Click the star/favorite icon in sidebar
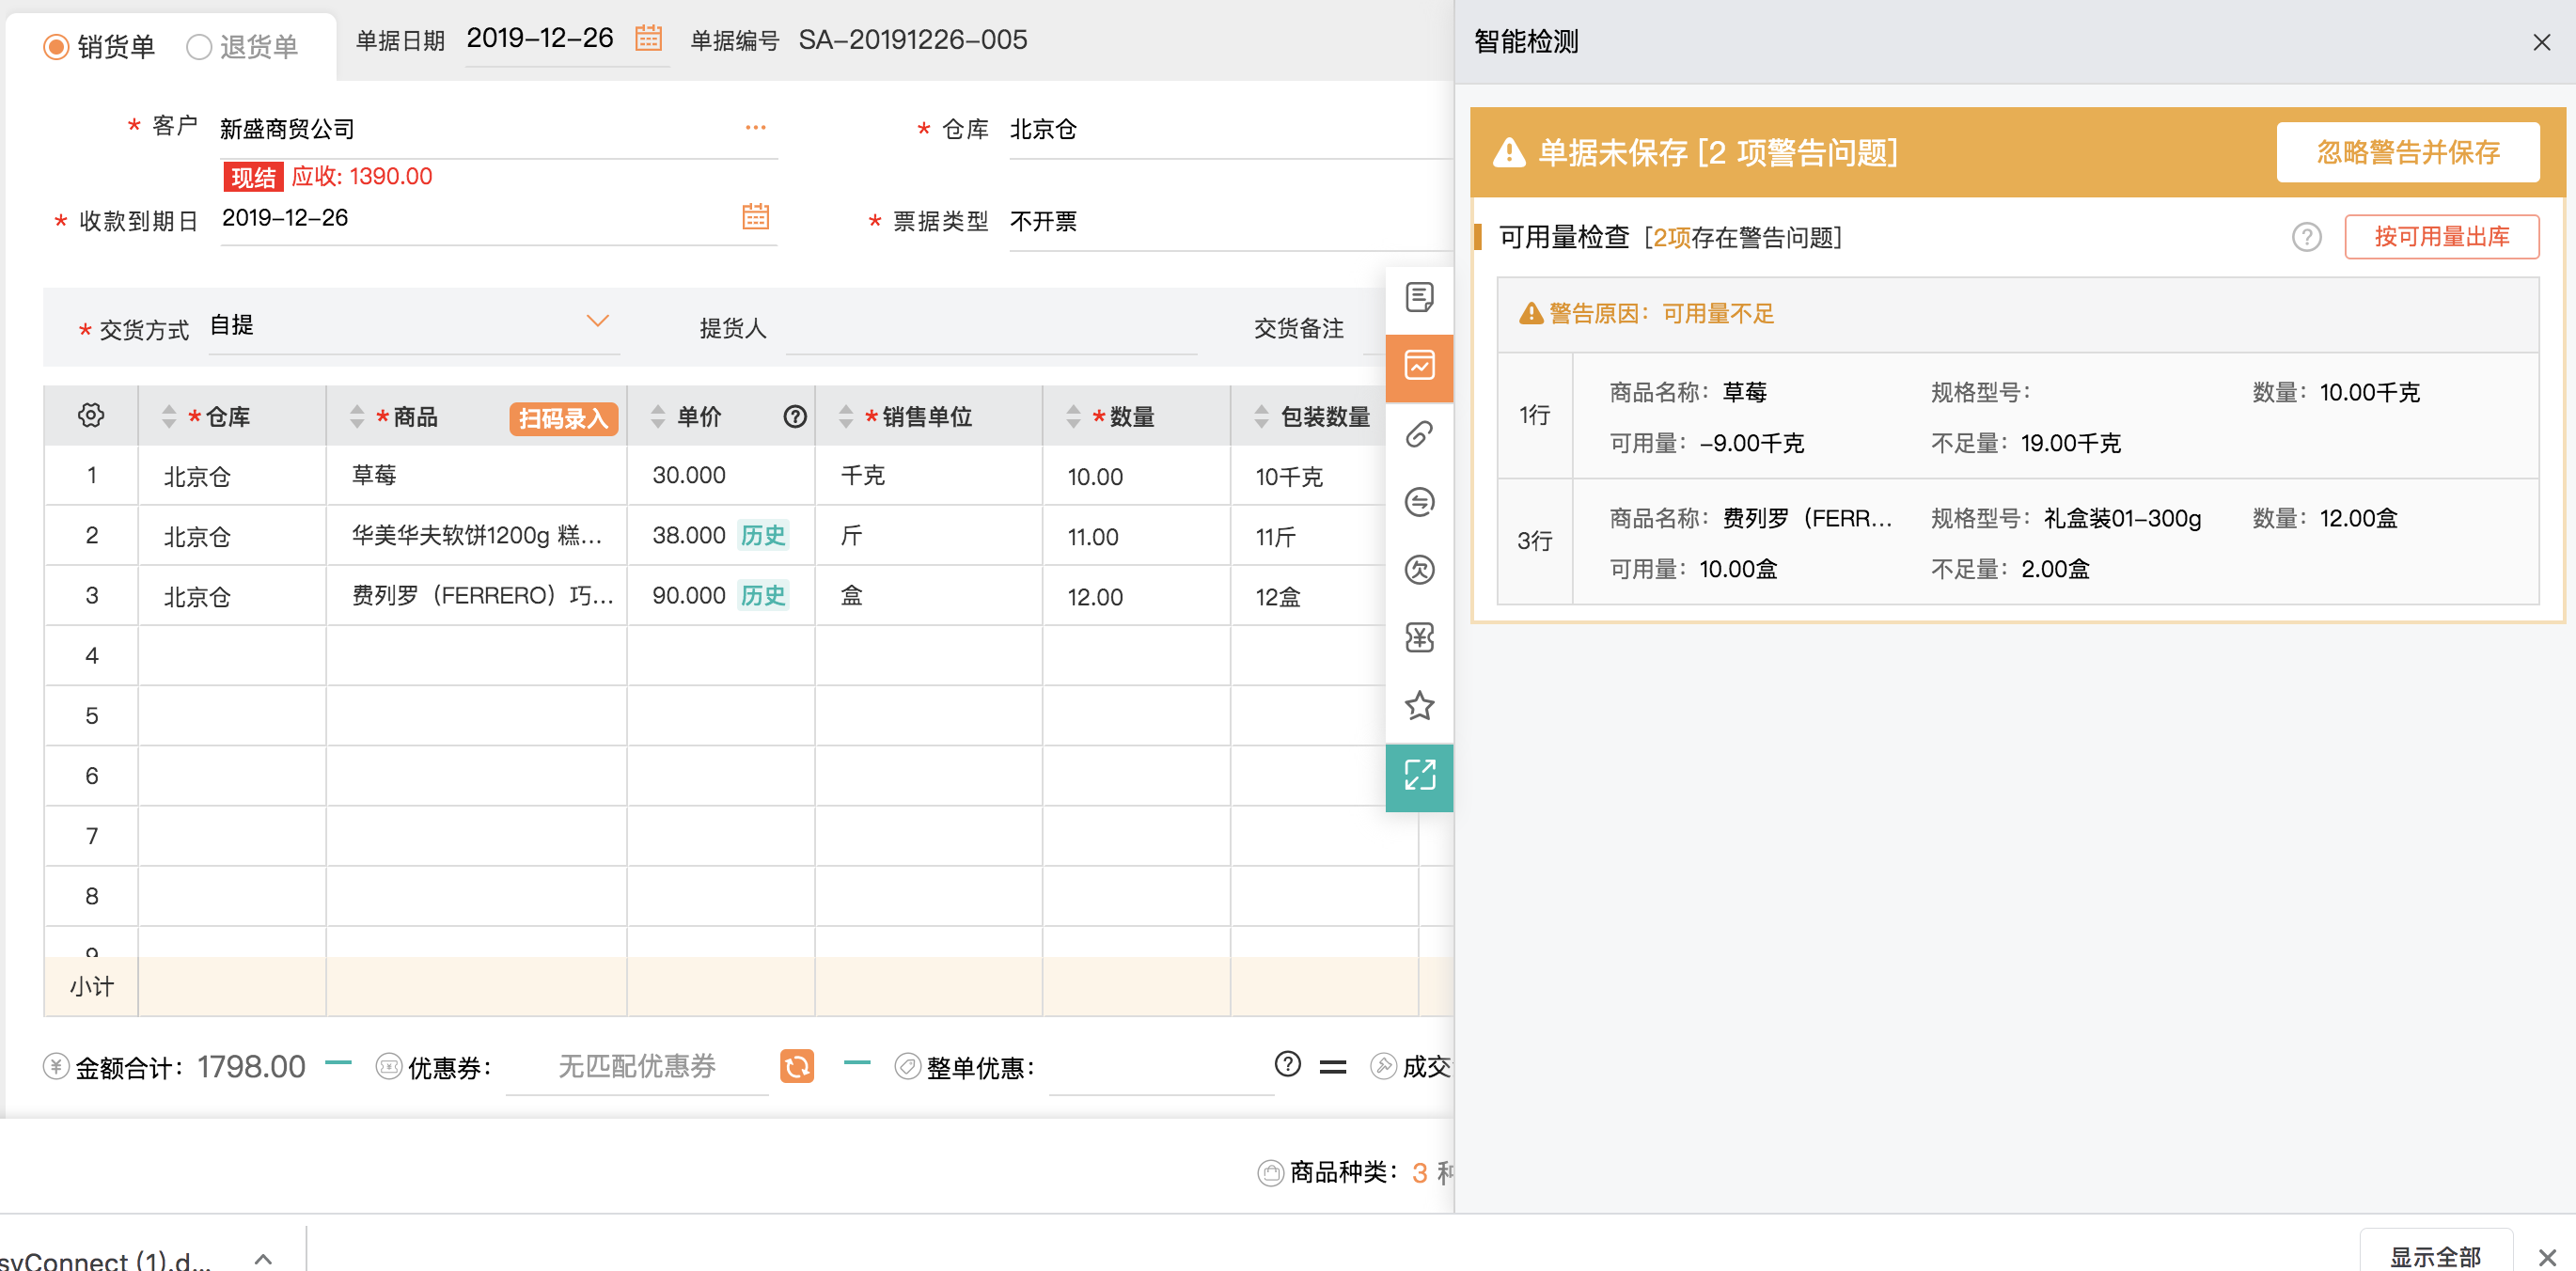This screenshot has width=2576, height=1271. click(x=1416, y=708)
